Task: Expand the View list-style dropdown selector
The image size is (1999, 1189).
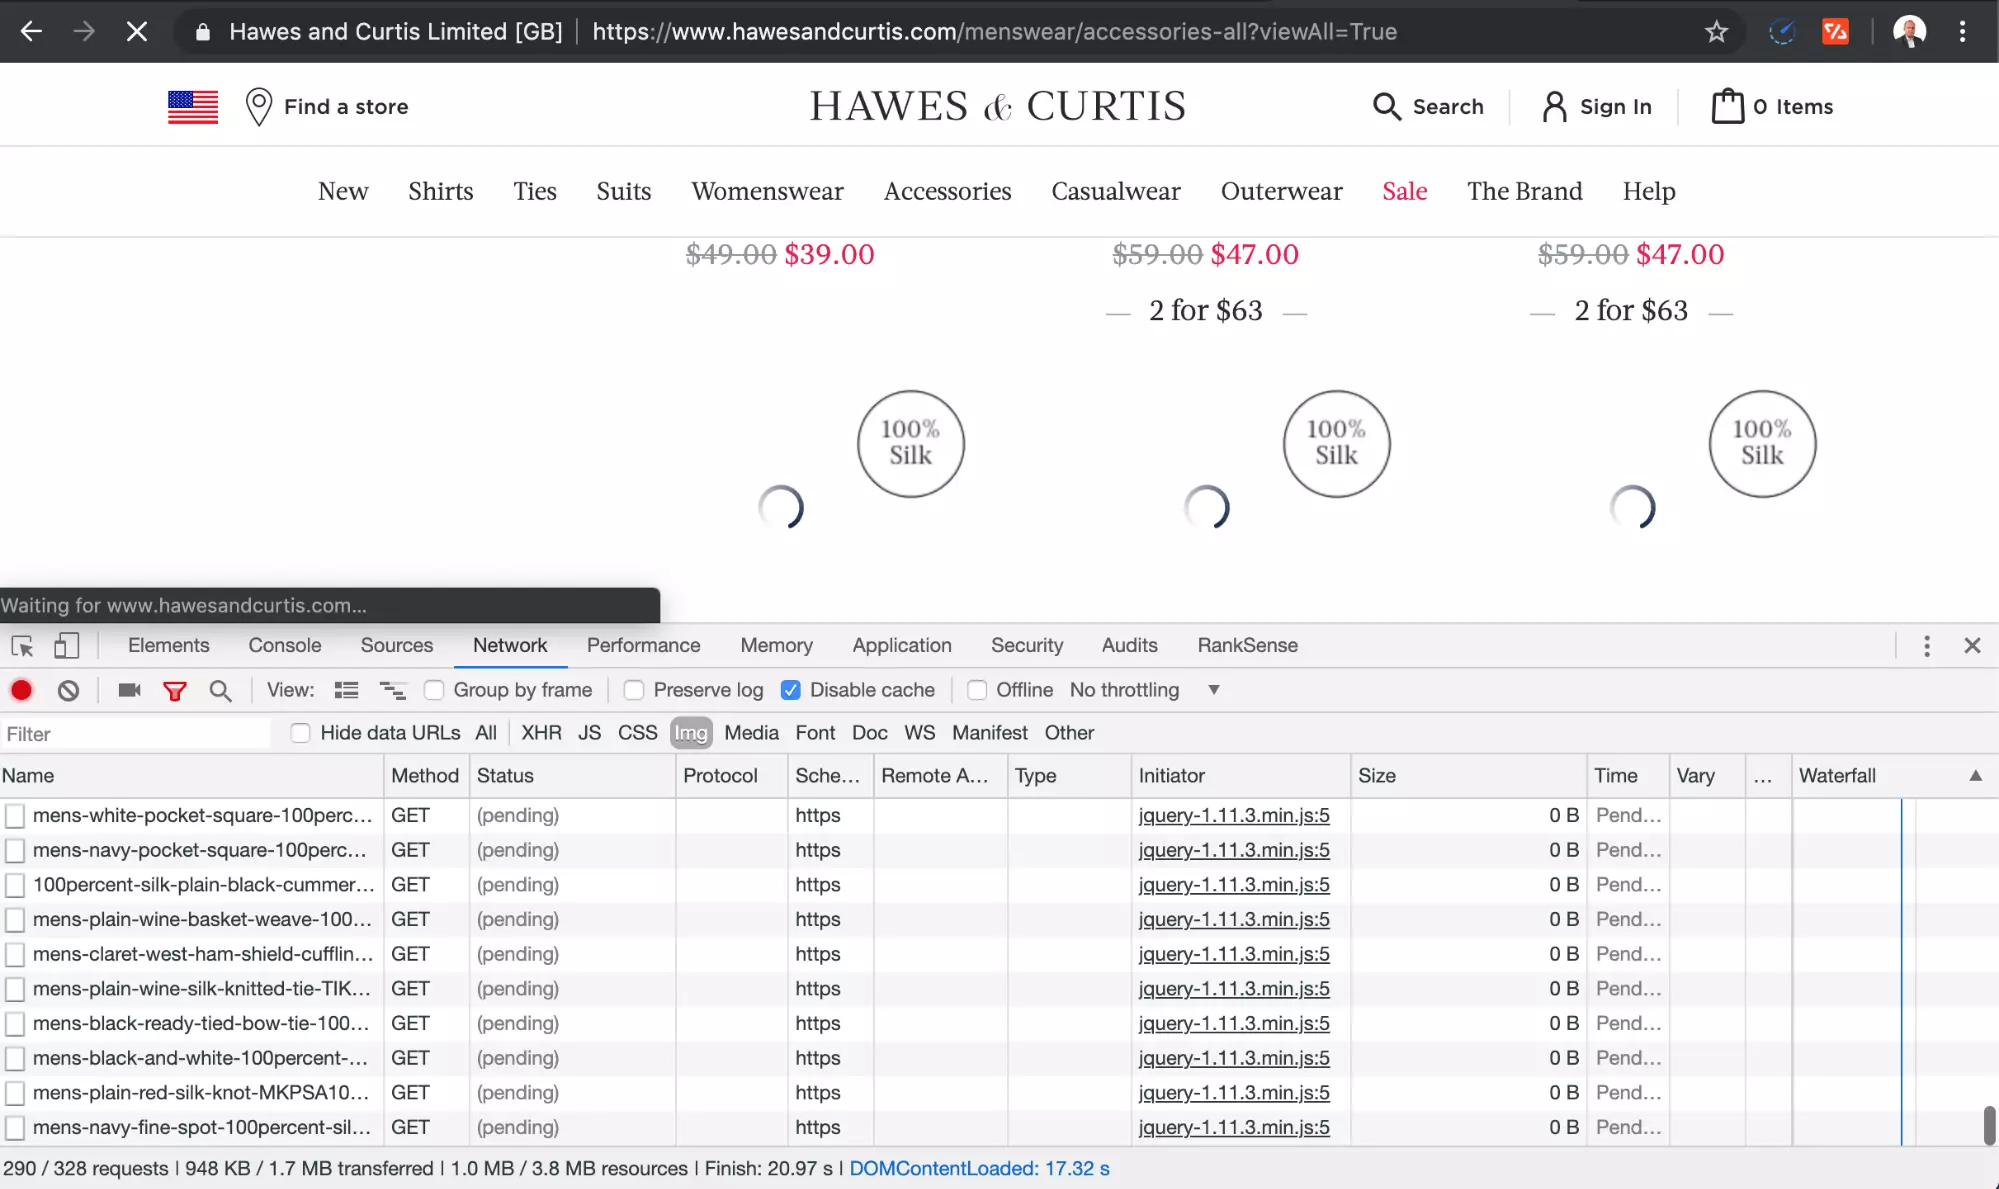Action: [345, 689]
